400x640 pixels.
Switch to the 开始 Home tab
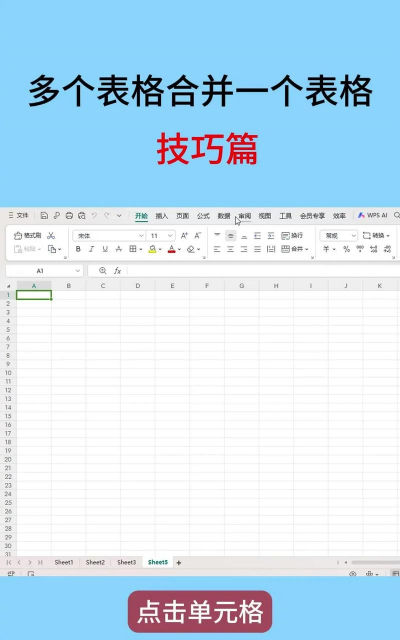[141, 216]
